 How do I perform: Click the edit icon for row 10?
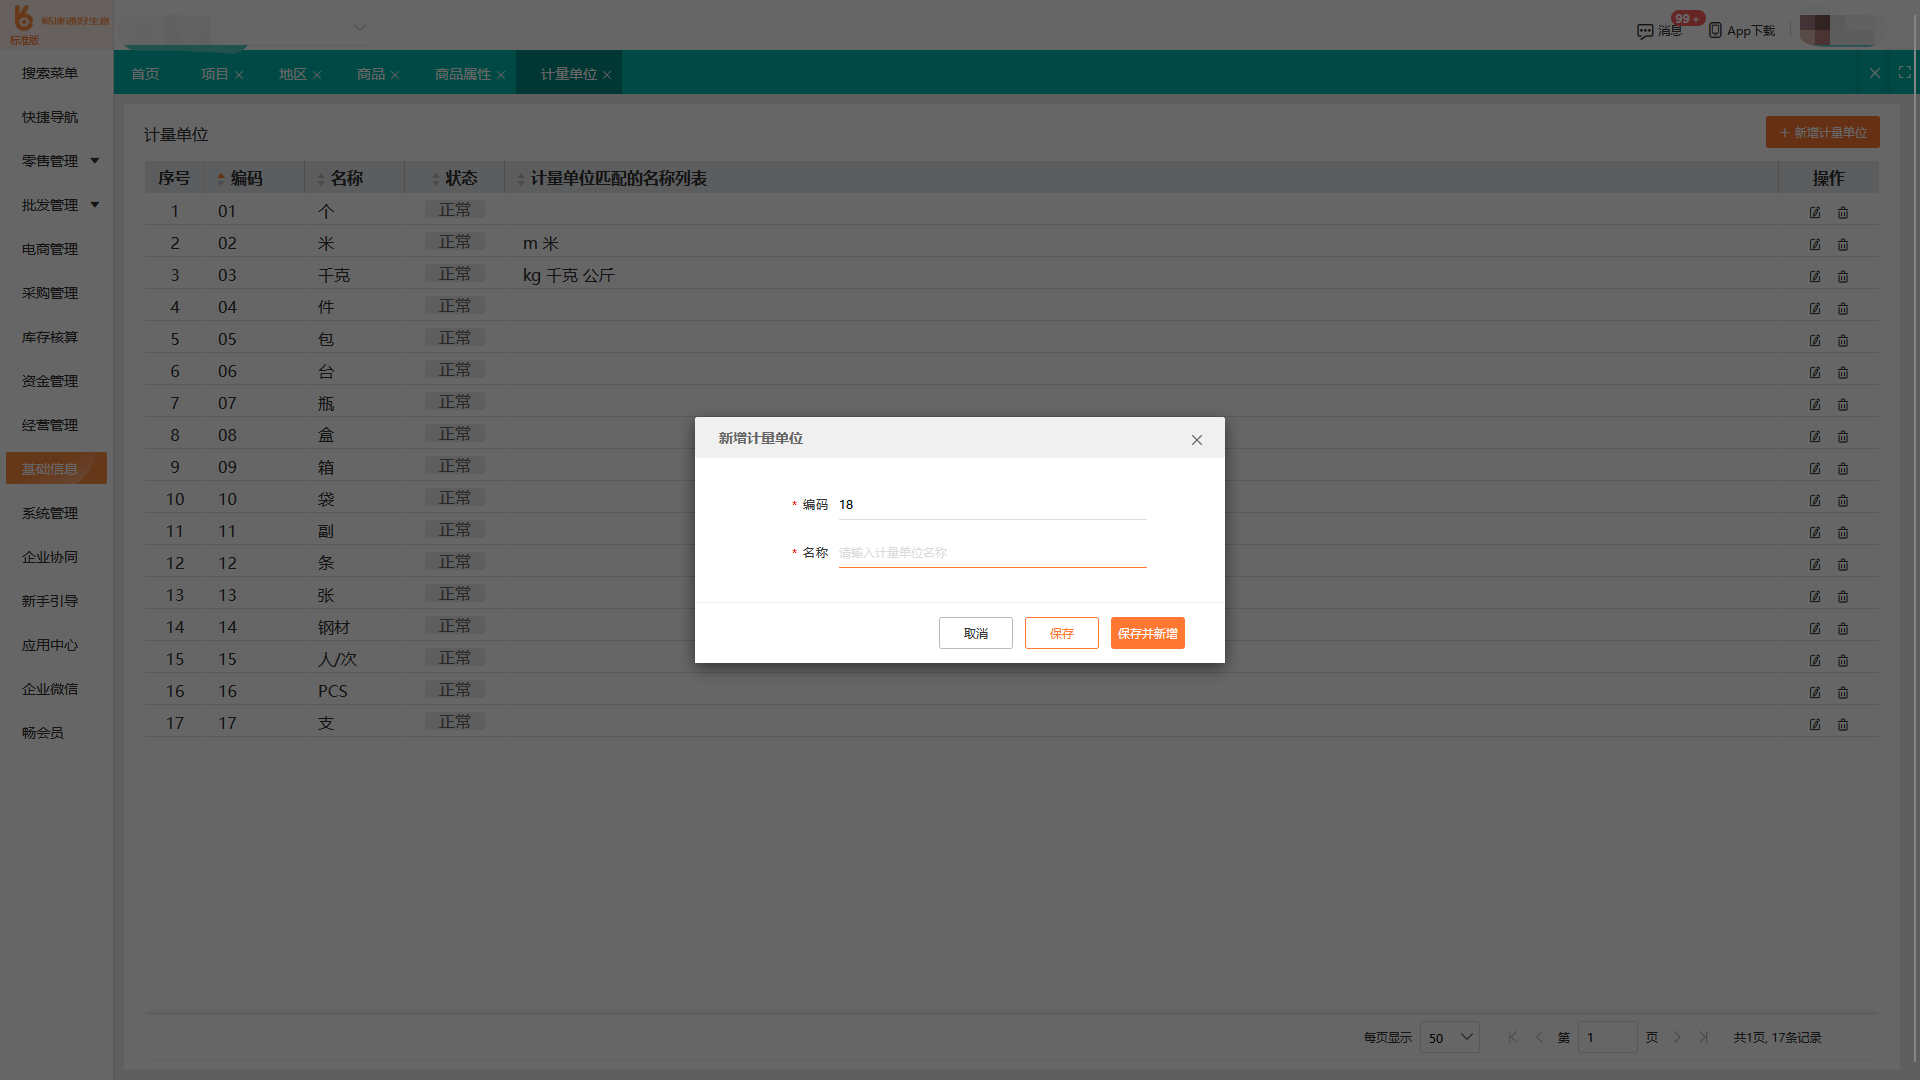point(1815,500)
